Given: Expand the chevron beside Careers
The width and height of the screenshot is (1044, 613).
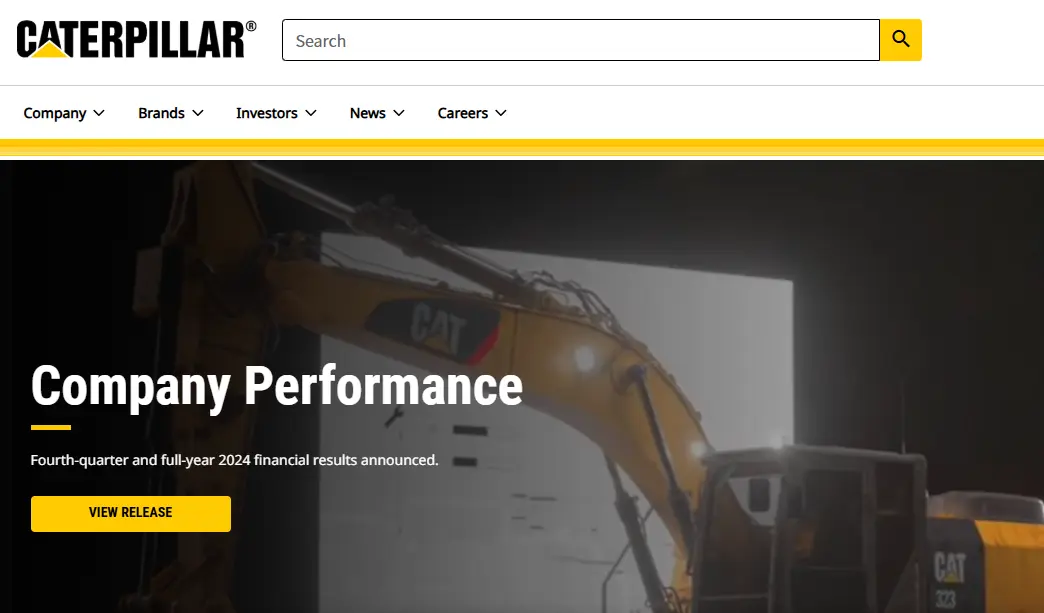Looking at the screenshot, I should tap(501, 113).
